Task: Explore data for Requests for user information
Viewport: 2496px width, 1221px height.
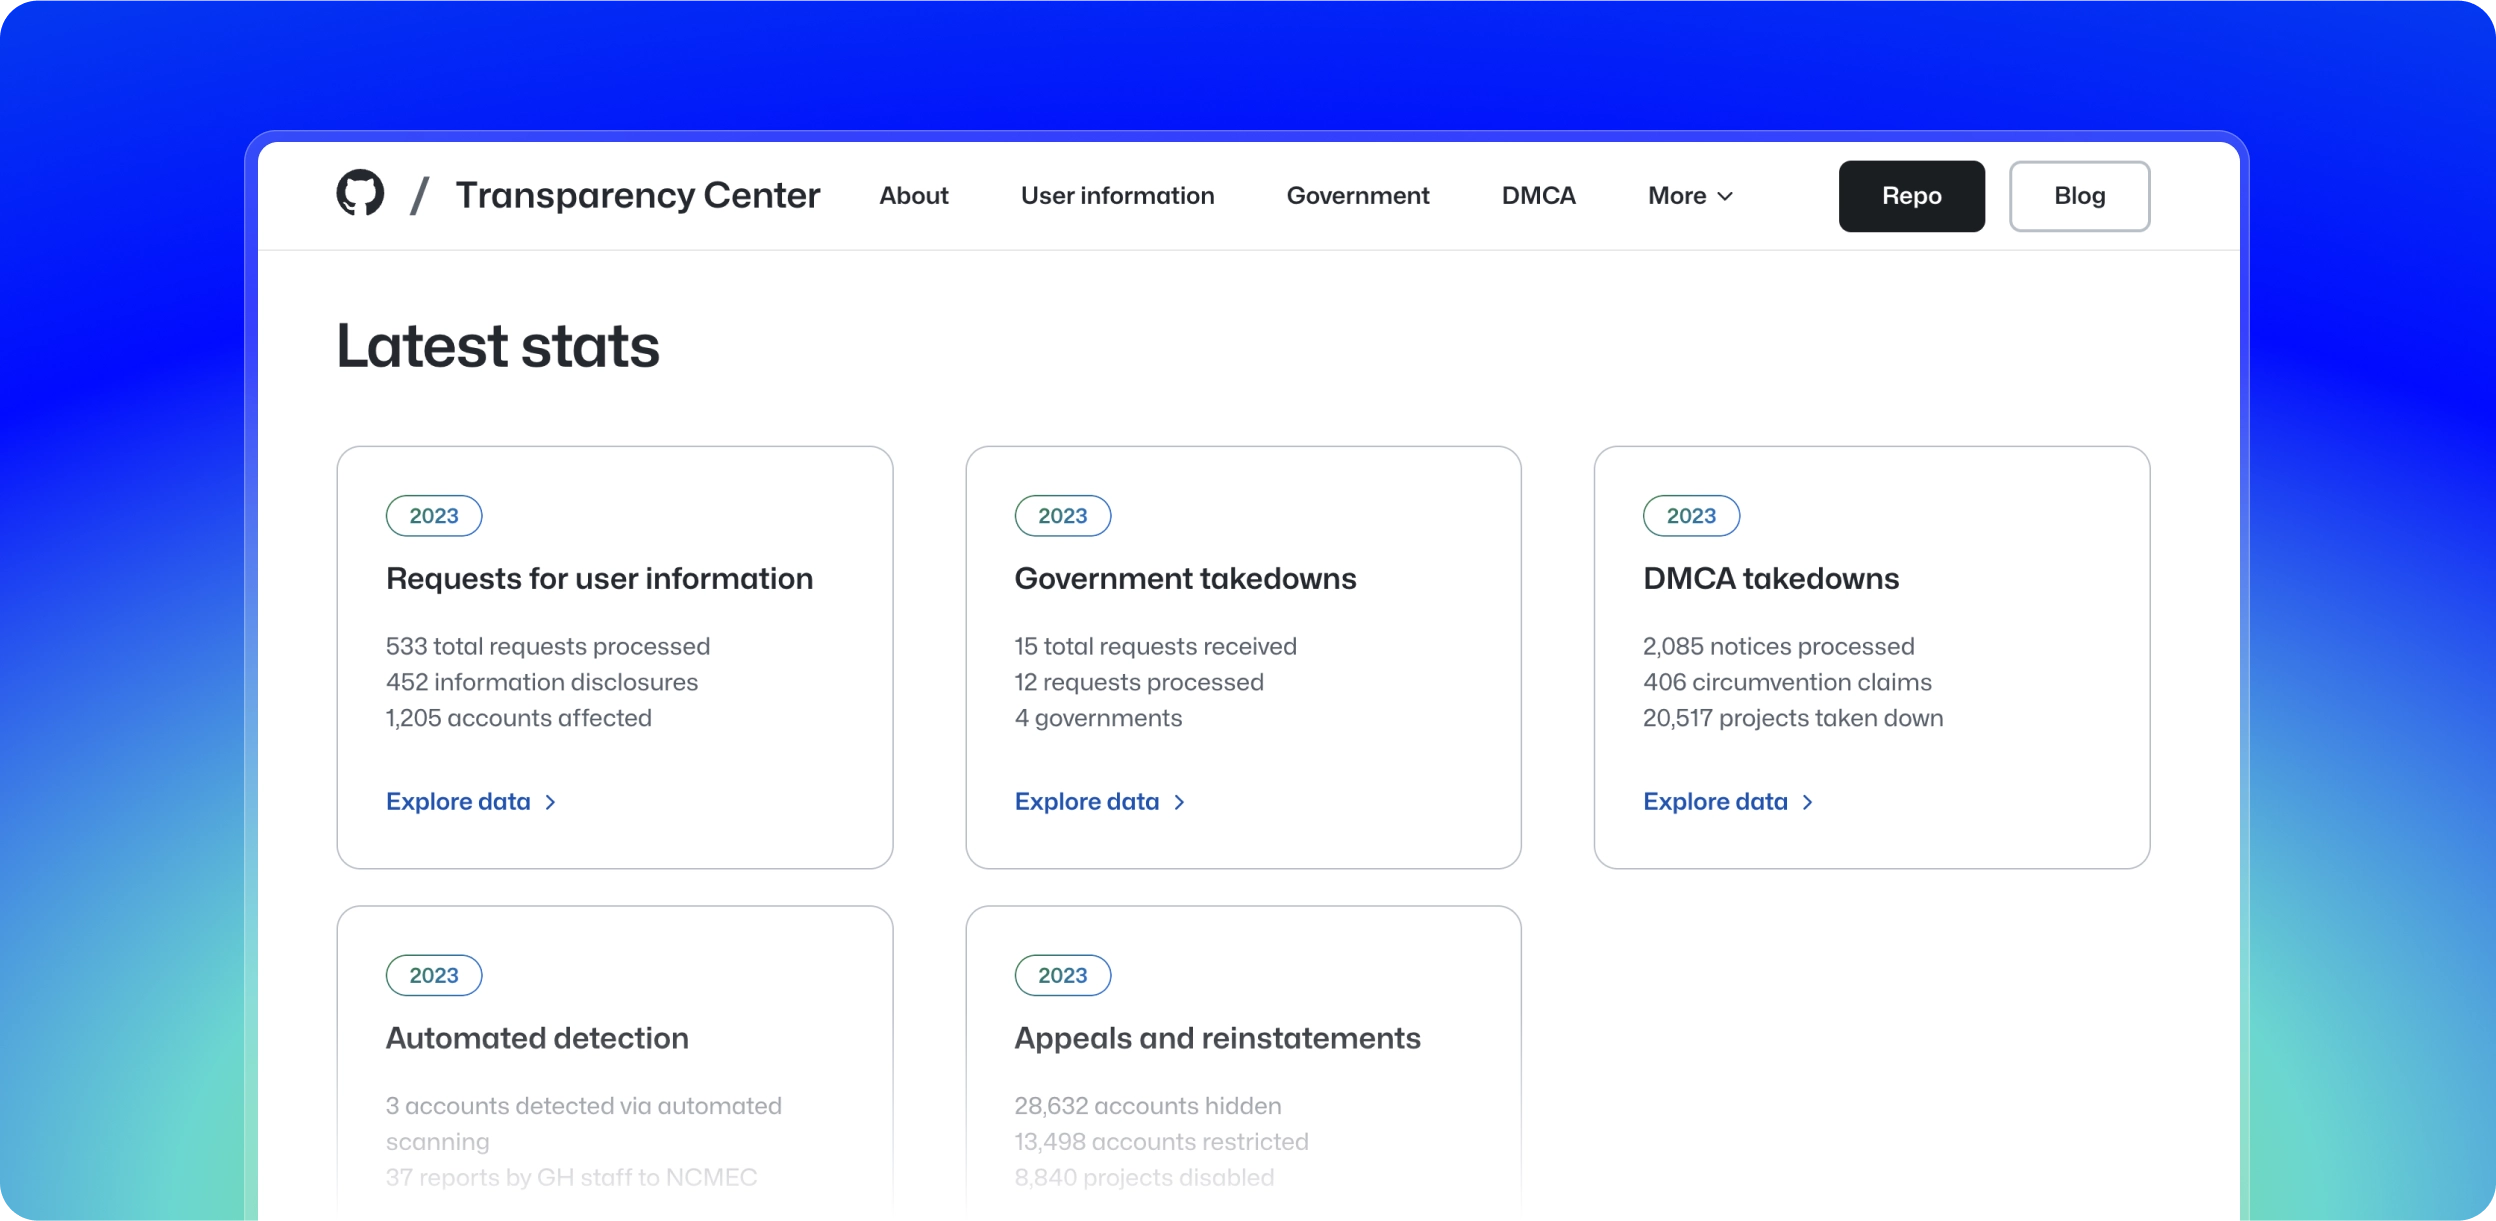Action: (457, 801)
